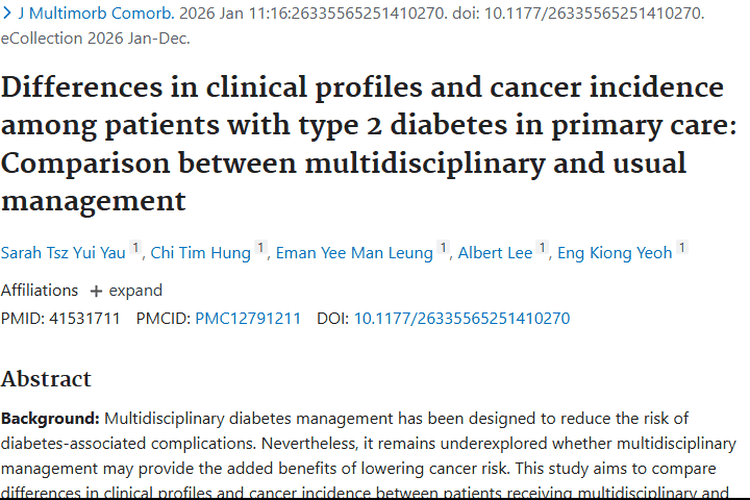
Task: Click the article title heading
Action: (368, 144)
